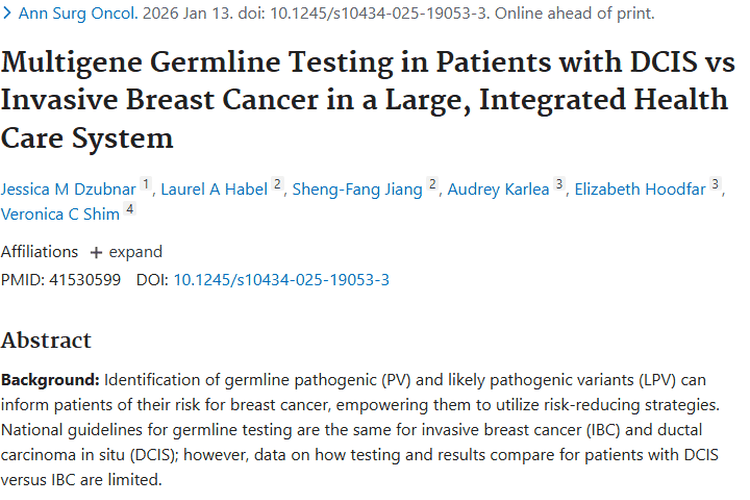Screen dimensions: 750x500
Task: Open author Audrey Karlea
Action: [x=498, y=189]
